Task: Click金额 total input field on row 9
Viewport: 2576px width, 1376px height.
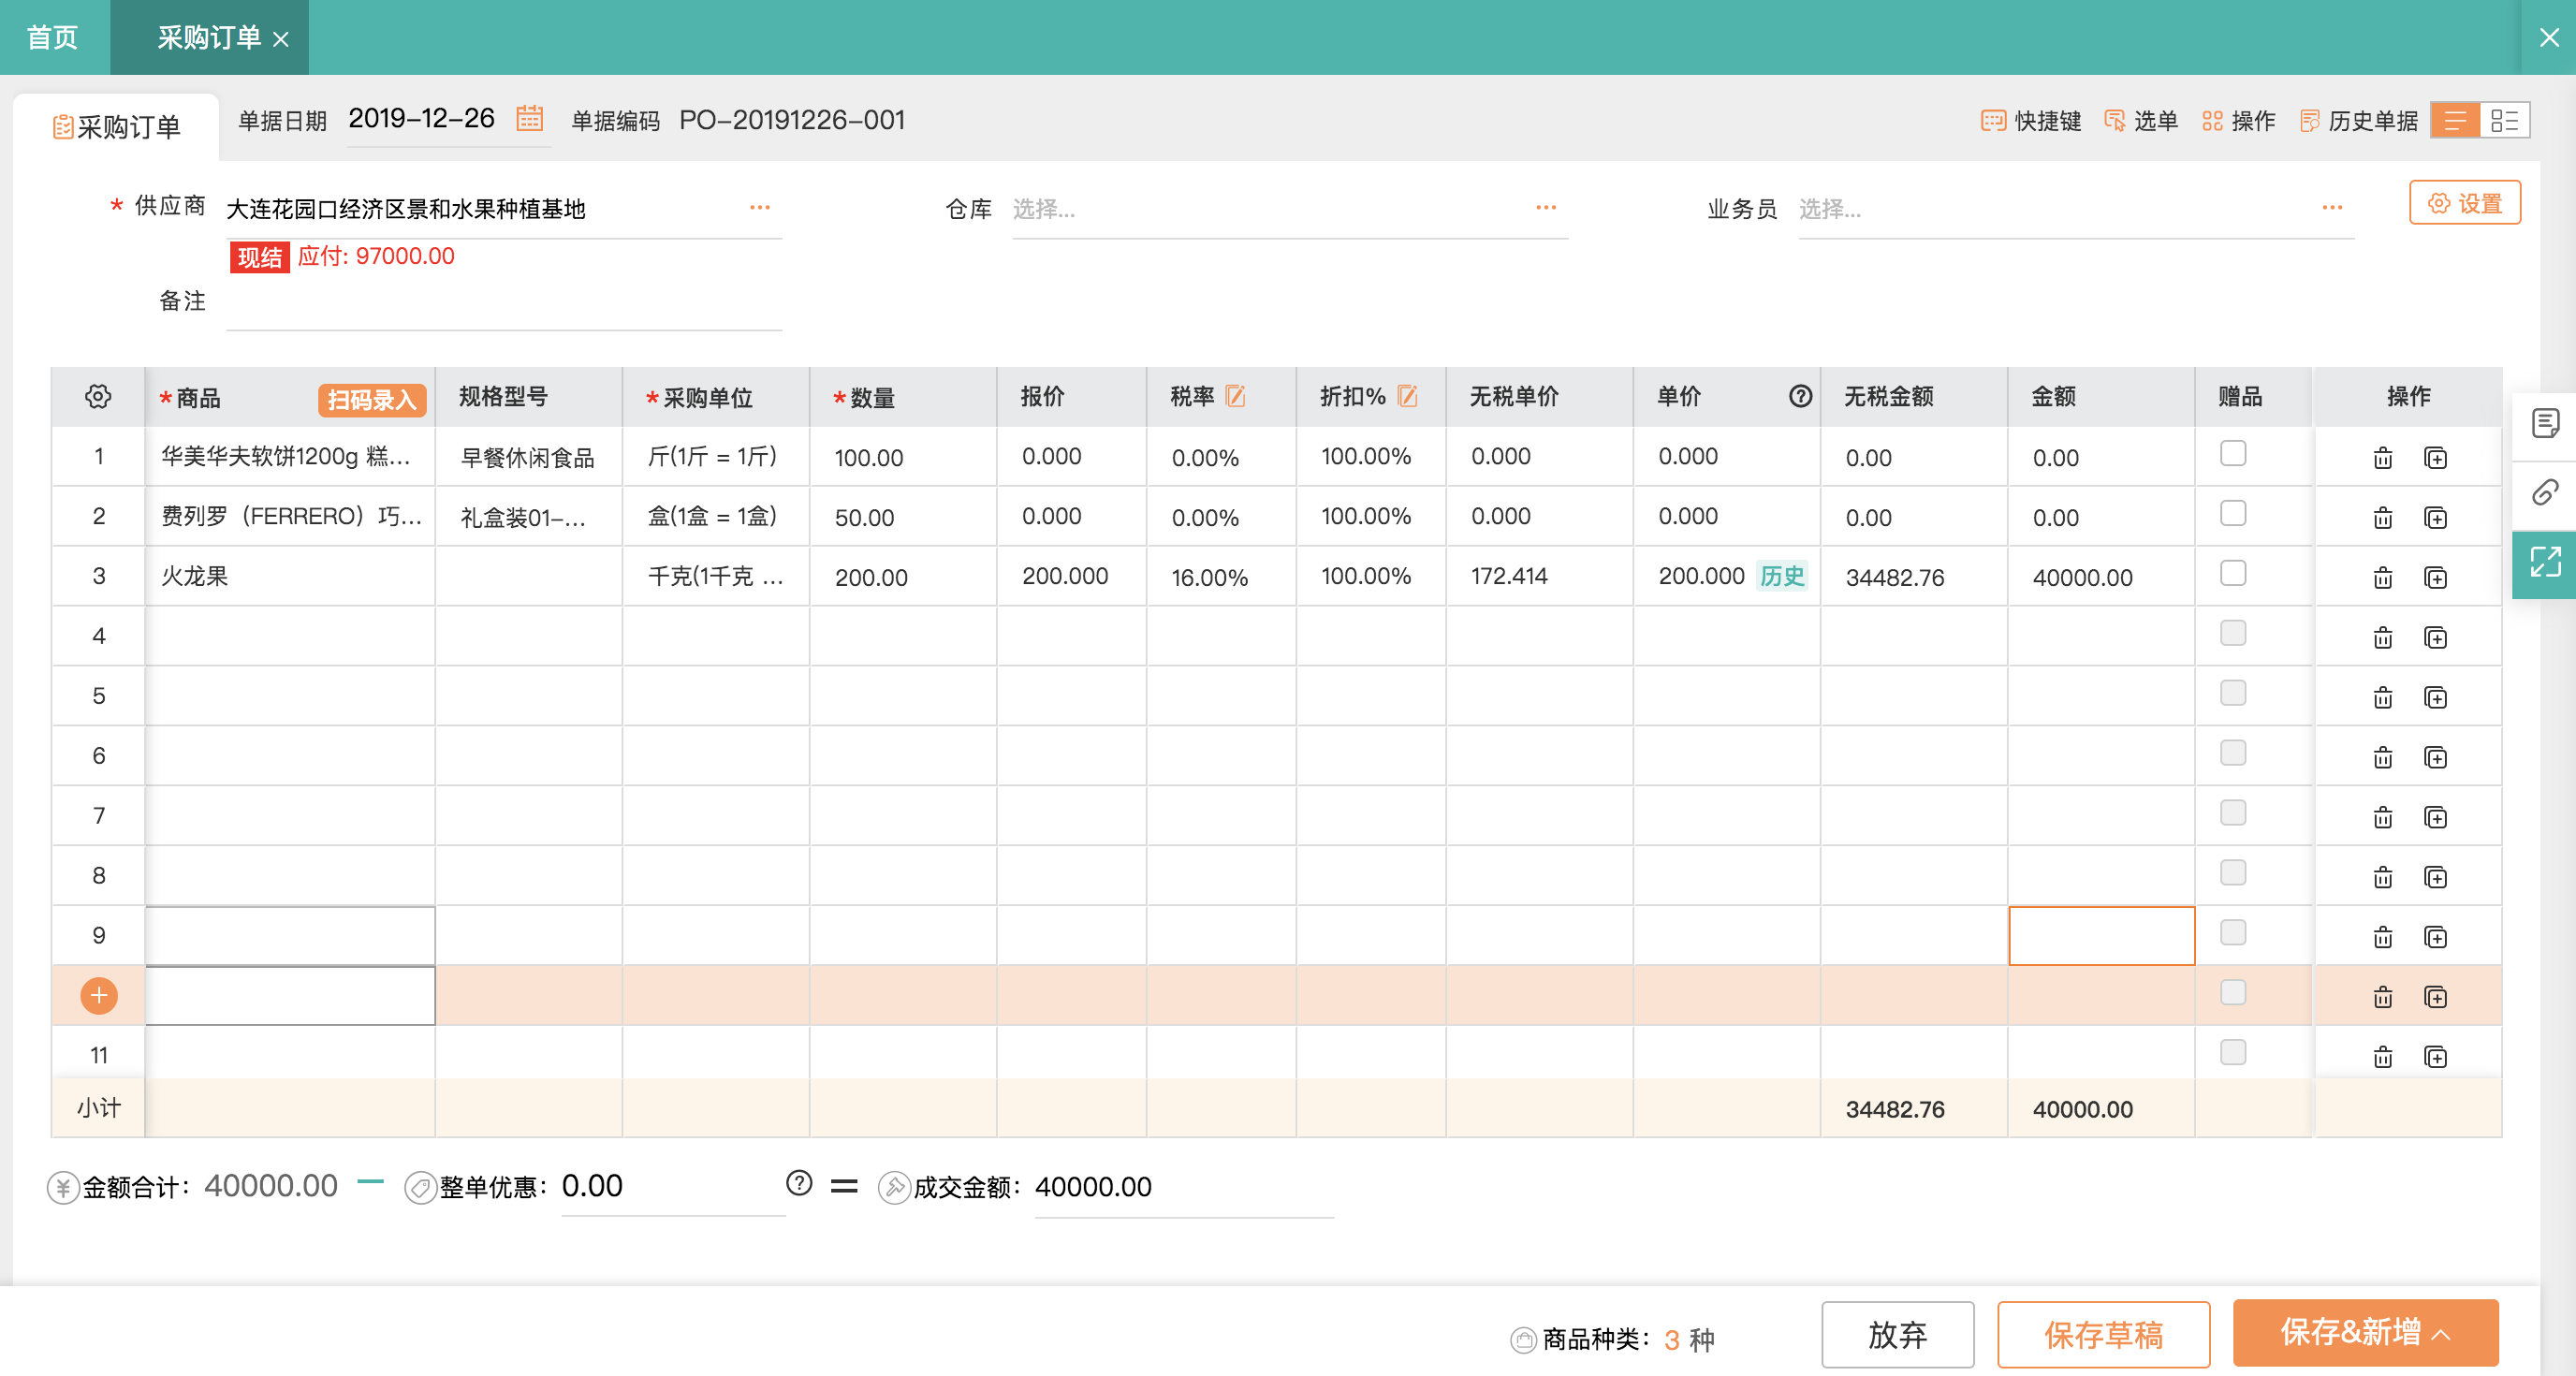Action: click(2102, 933)
